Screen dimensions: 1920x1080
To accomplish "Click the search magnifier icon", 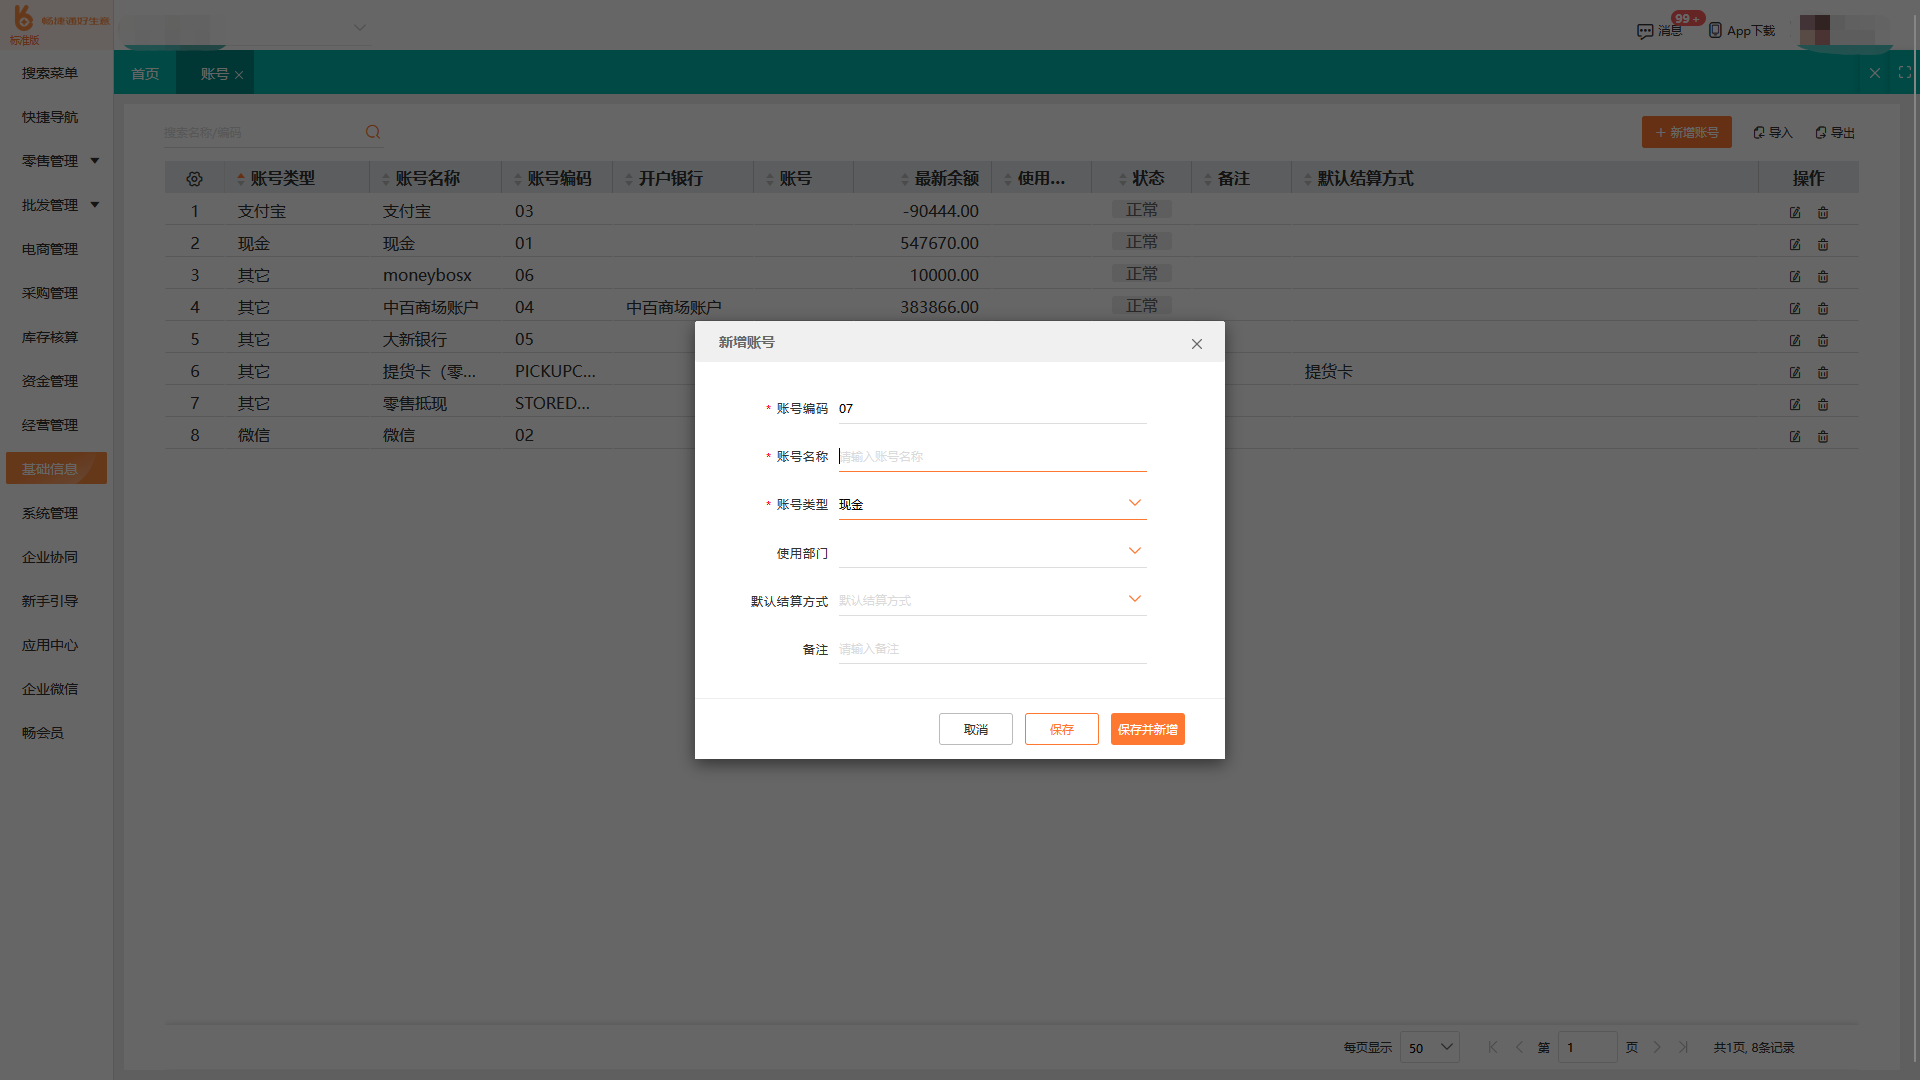I will pos(373,132).
